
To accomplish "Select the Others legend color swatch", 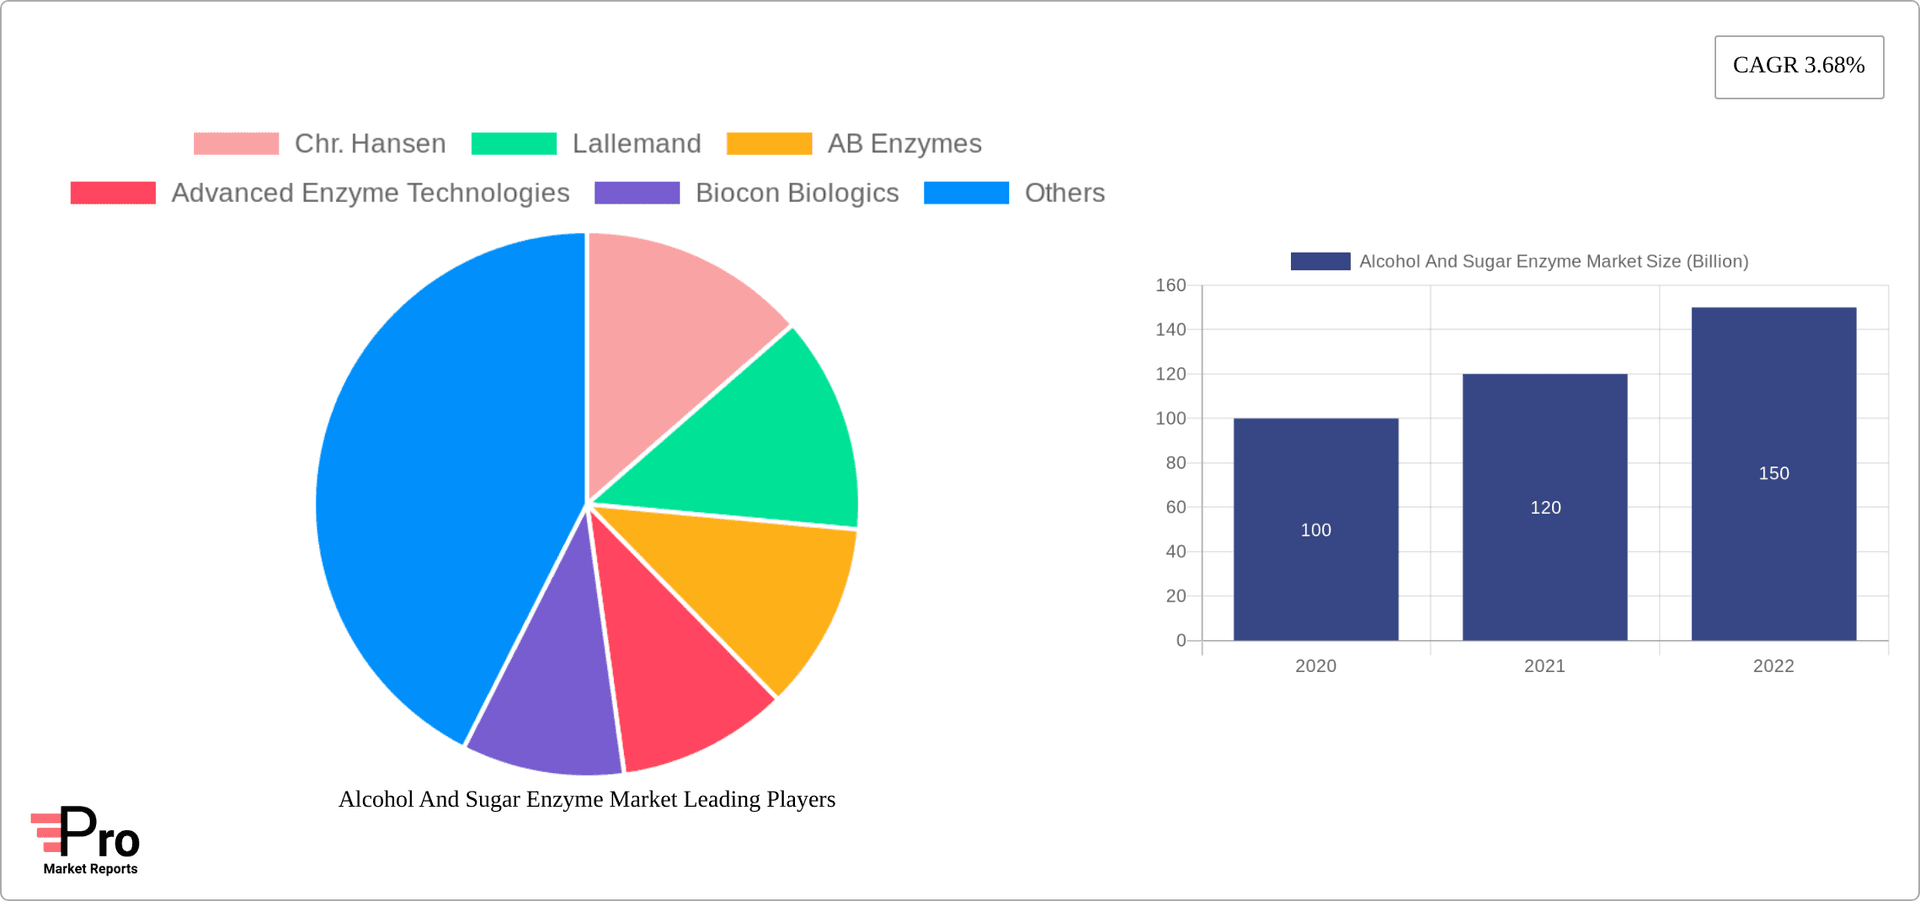I will (967, 192).
